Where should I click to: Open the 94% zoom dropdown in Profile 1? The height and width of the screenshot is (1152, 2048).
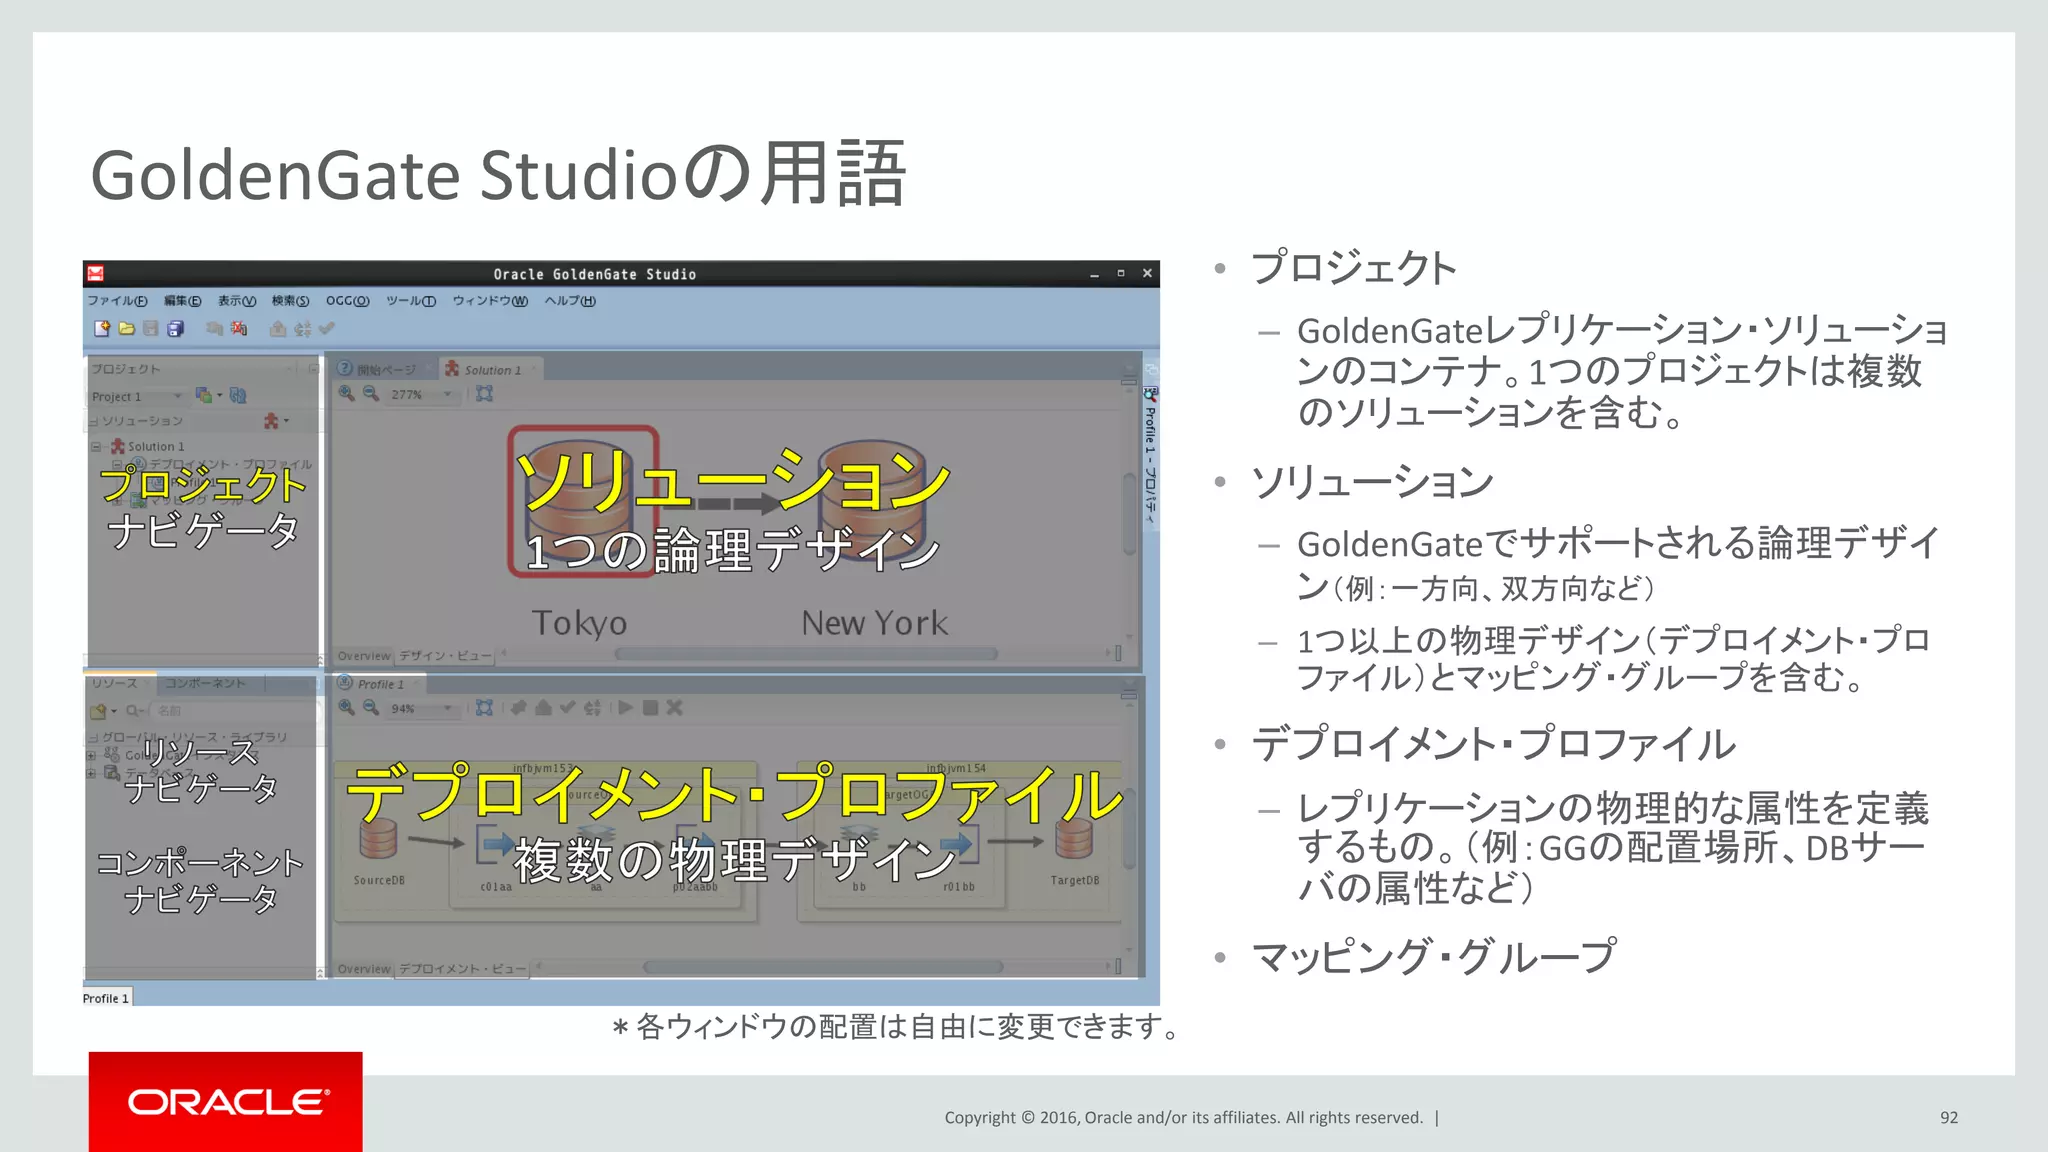pyautogui.click(x=448, y=709)
